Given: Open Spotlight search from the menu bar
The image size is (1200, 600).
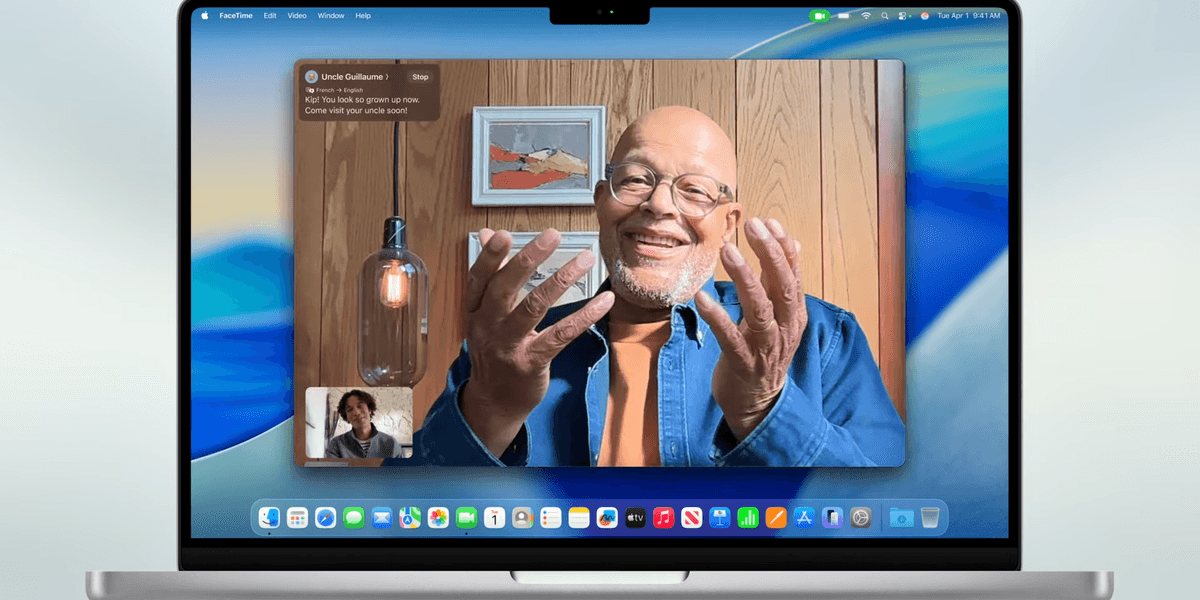Looking at the screenshot, I should [885, 16].
